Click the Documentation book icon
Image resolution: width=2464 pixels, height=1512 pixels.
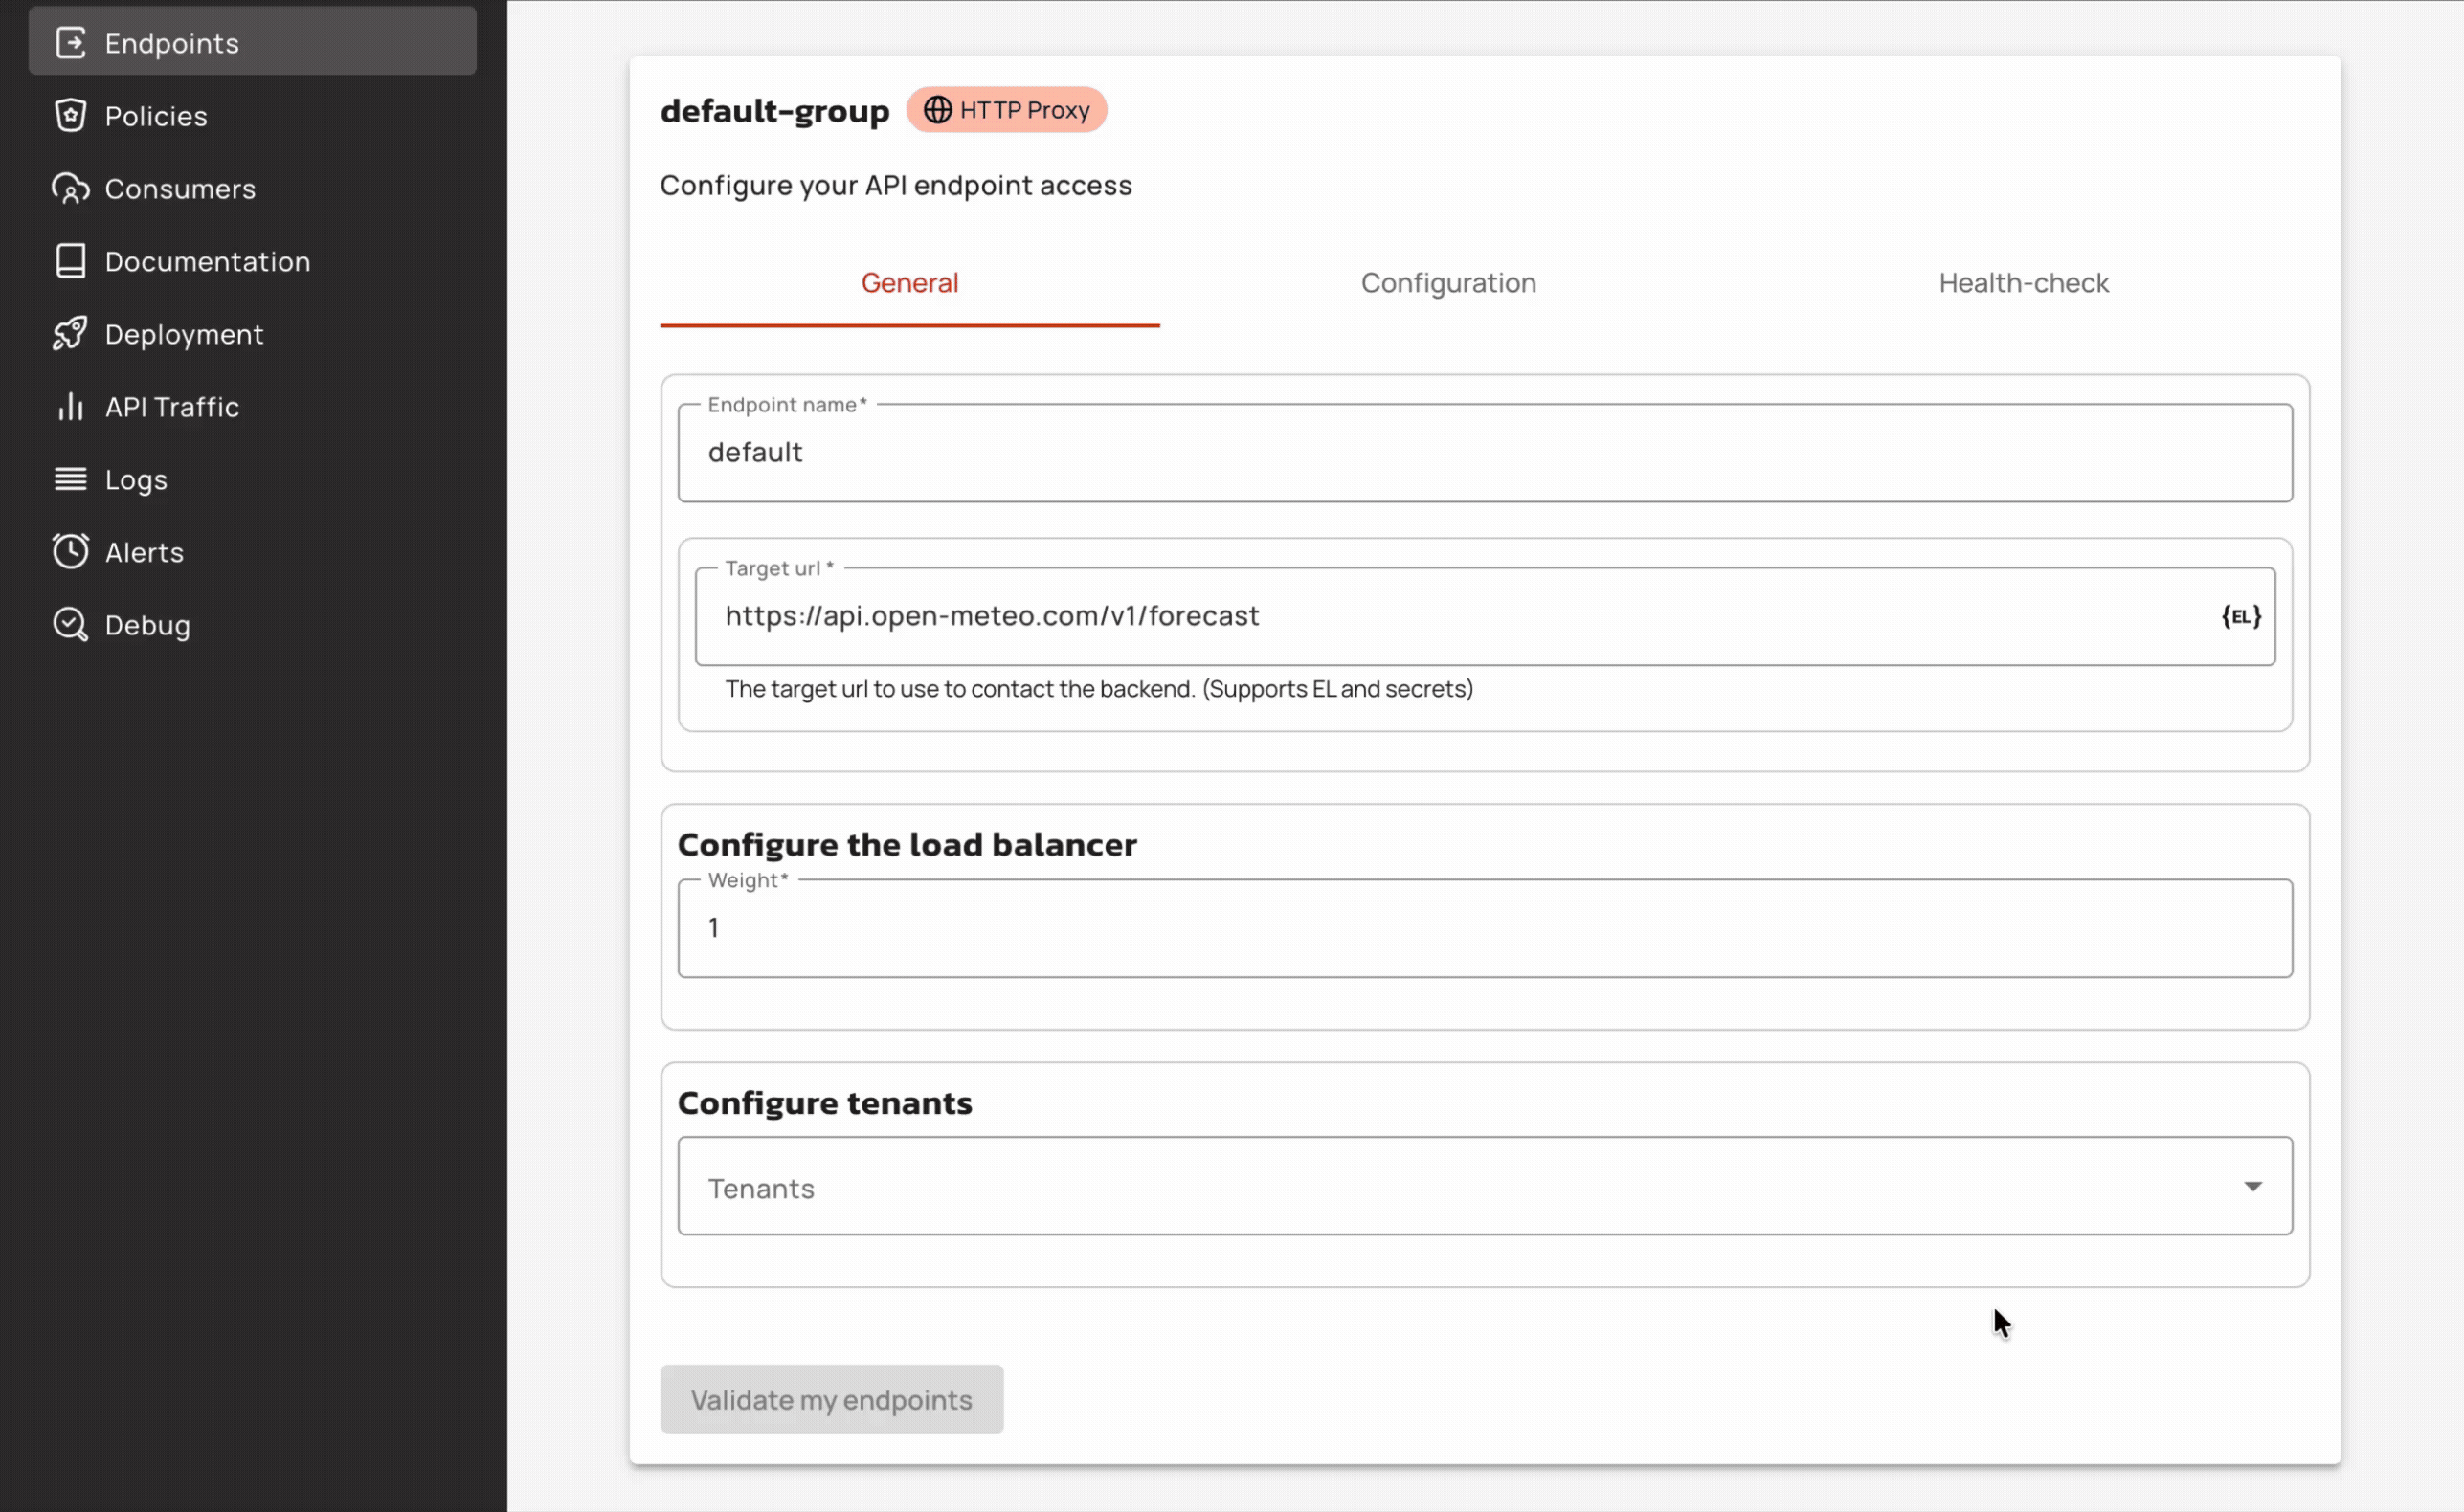[70, 261]
